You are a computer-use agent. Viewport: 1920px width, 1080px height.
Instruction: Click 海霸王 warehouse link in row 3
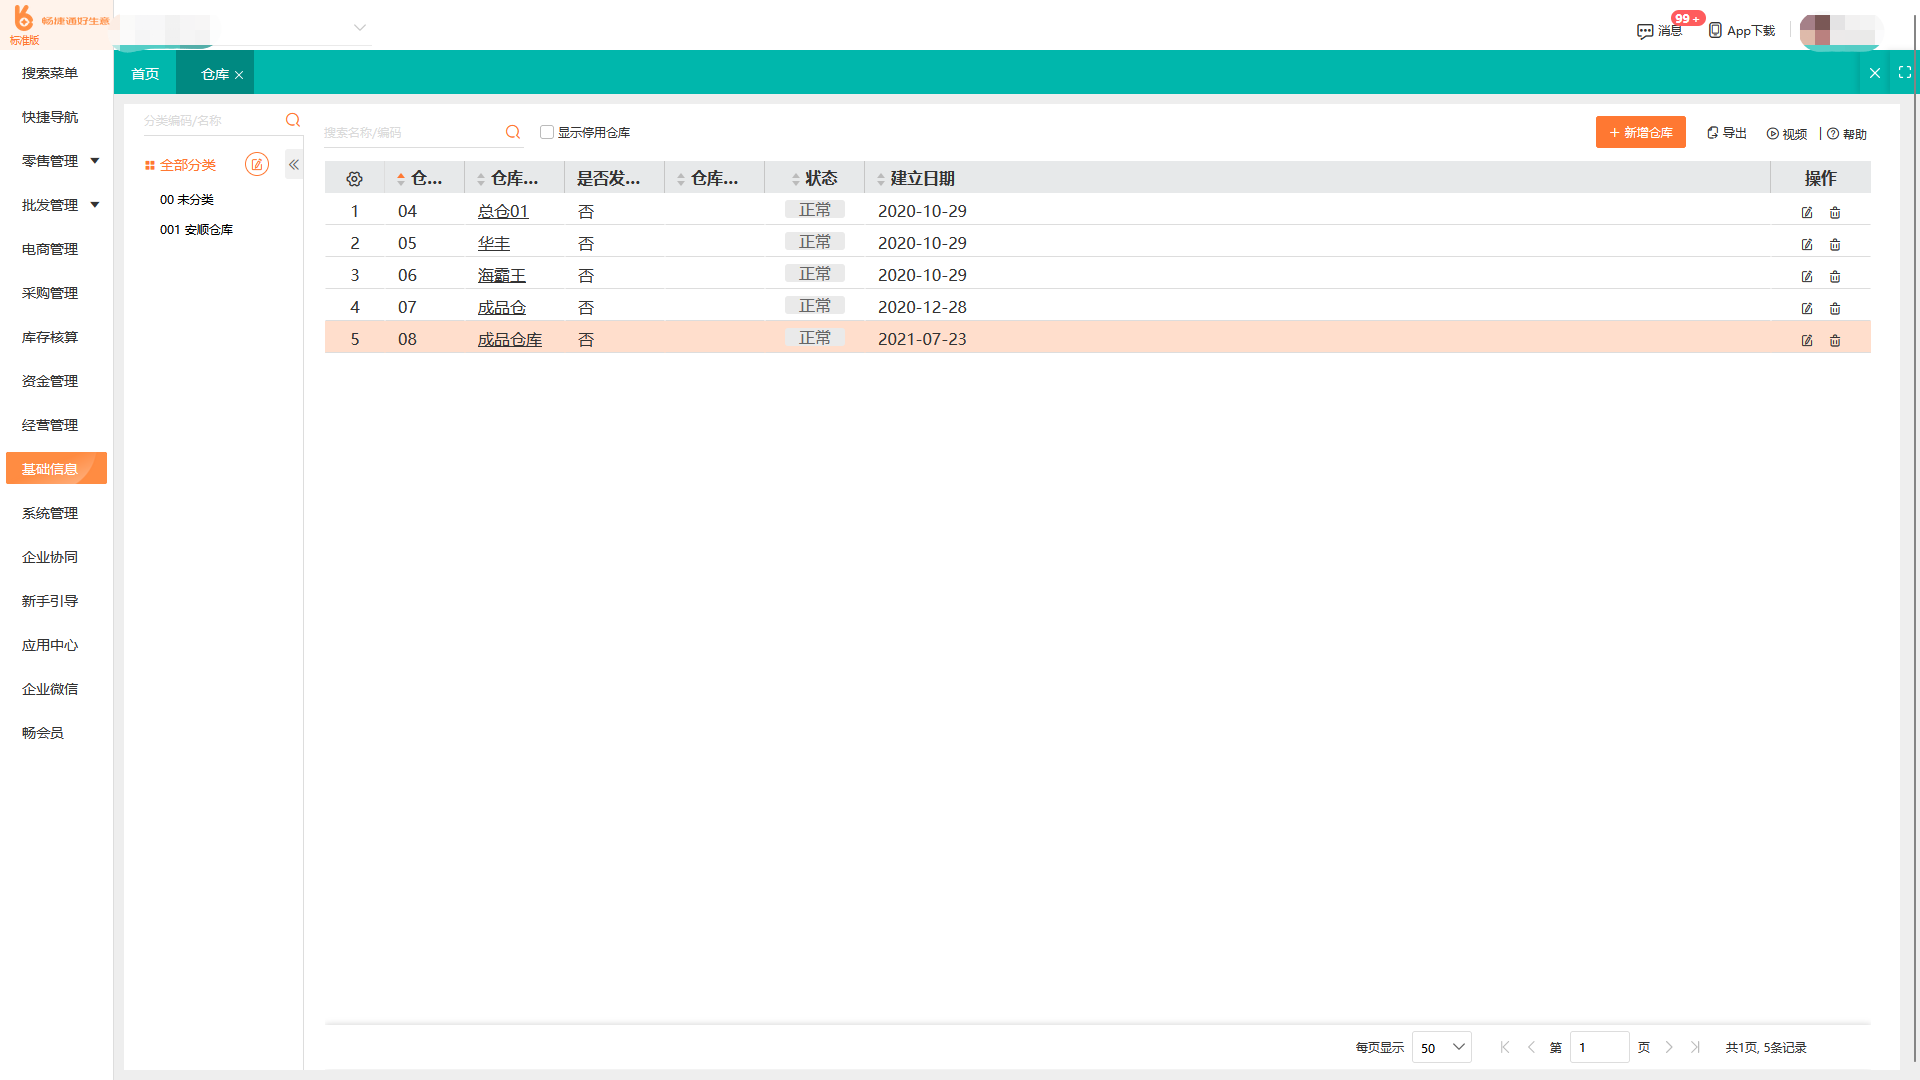(502, 274)
